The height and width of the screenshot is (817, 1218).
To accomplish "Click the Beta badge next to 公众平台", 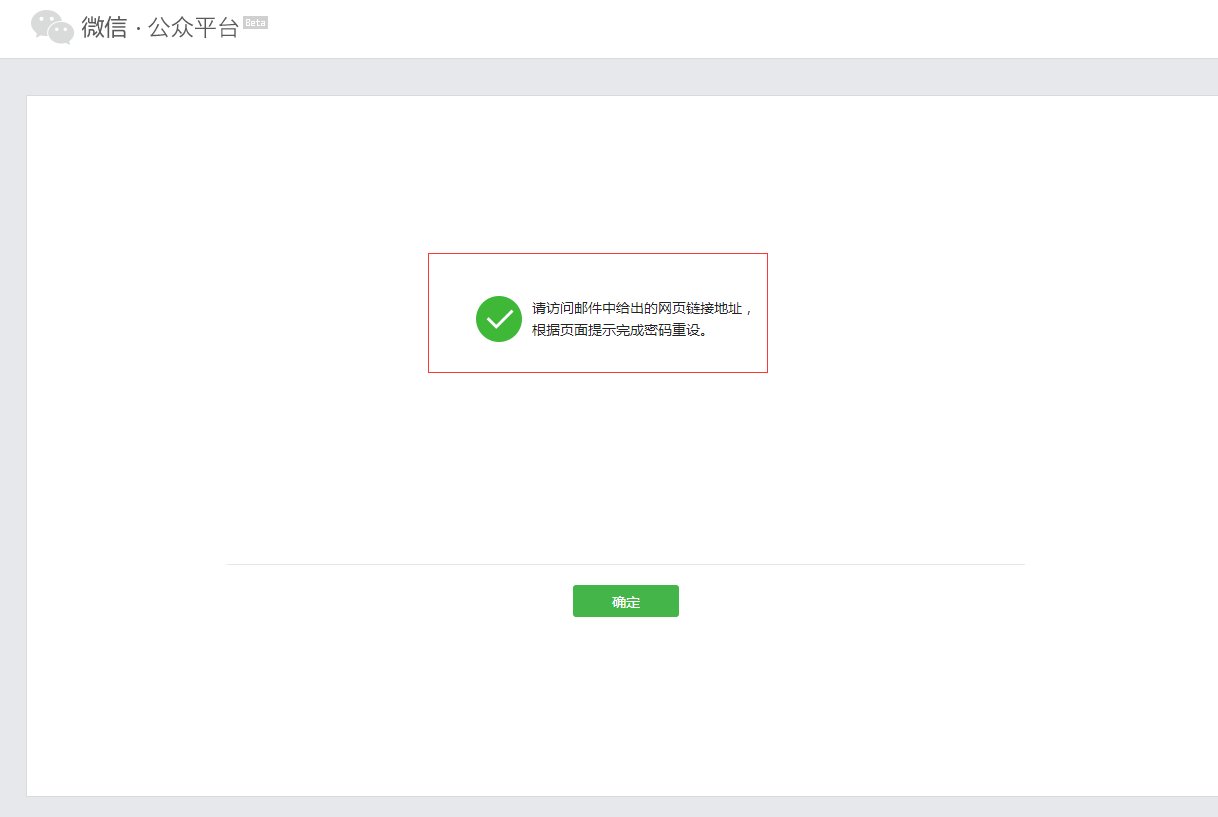I will point(256,21).
